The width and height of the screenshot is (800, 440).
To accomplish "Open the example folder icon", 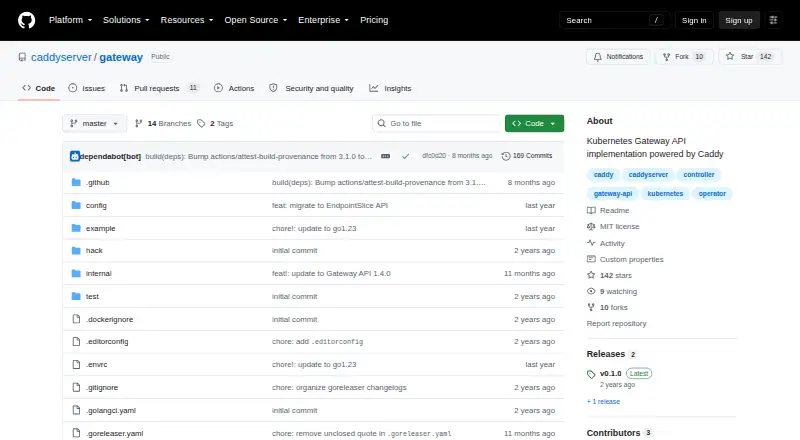I will 76,228.
